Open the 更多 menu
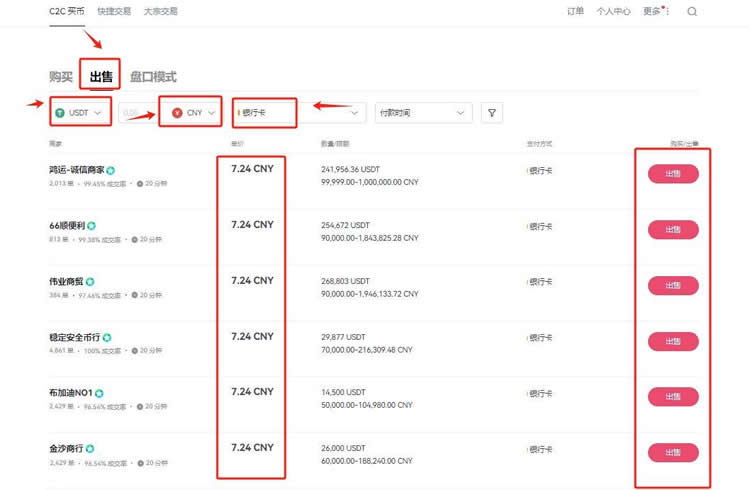 (653, 12)
